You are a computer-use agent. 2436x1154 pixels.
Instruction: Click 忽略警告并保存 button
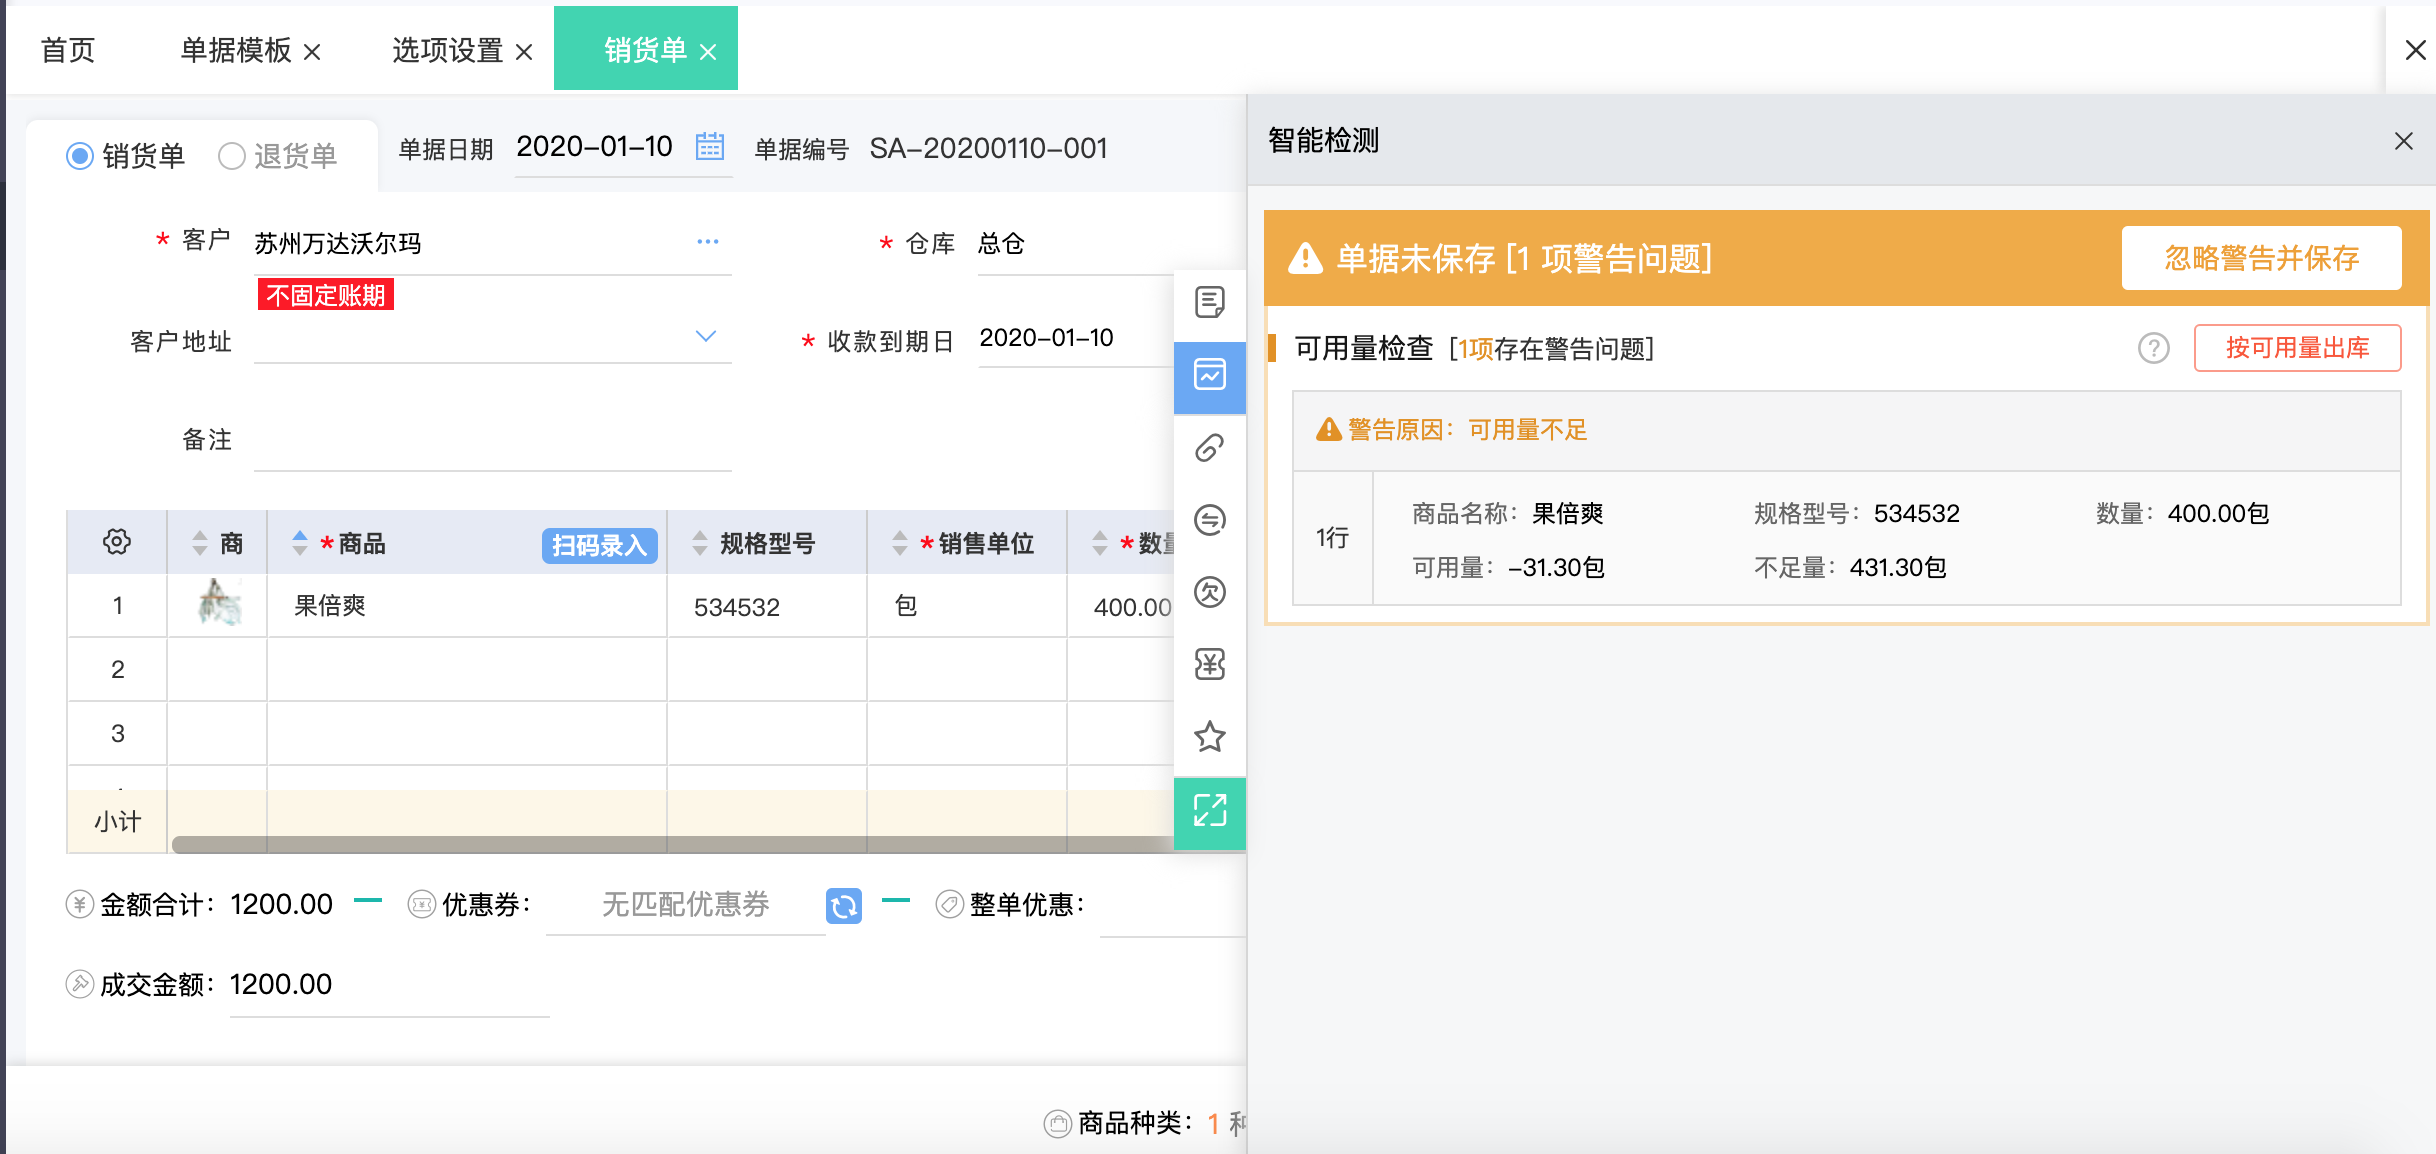point(2262,259)
